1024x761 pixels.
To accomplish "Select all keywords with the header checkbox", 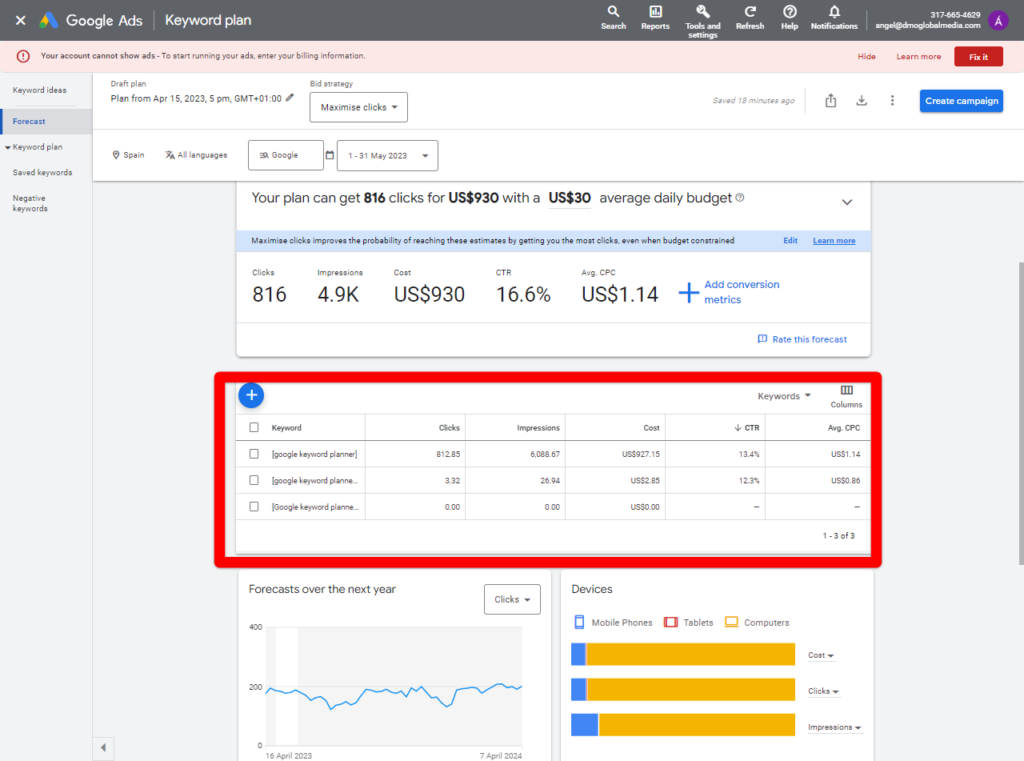I will click(x=254, y=427).
